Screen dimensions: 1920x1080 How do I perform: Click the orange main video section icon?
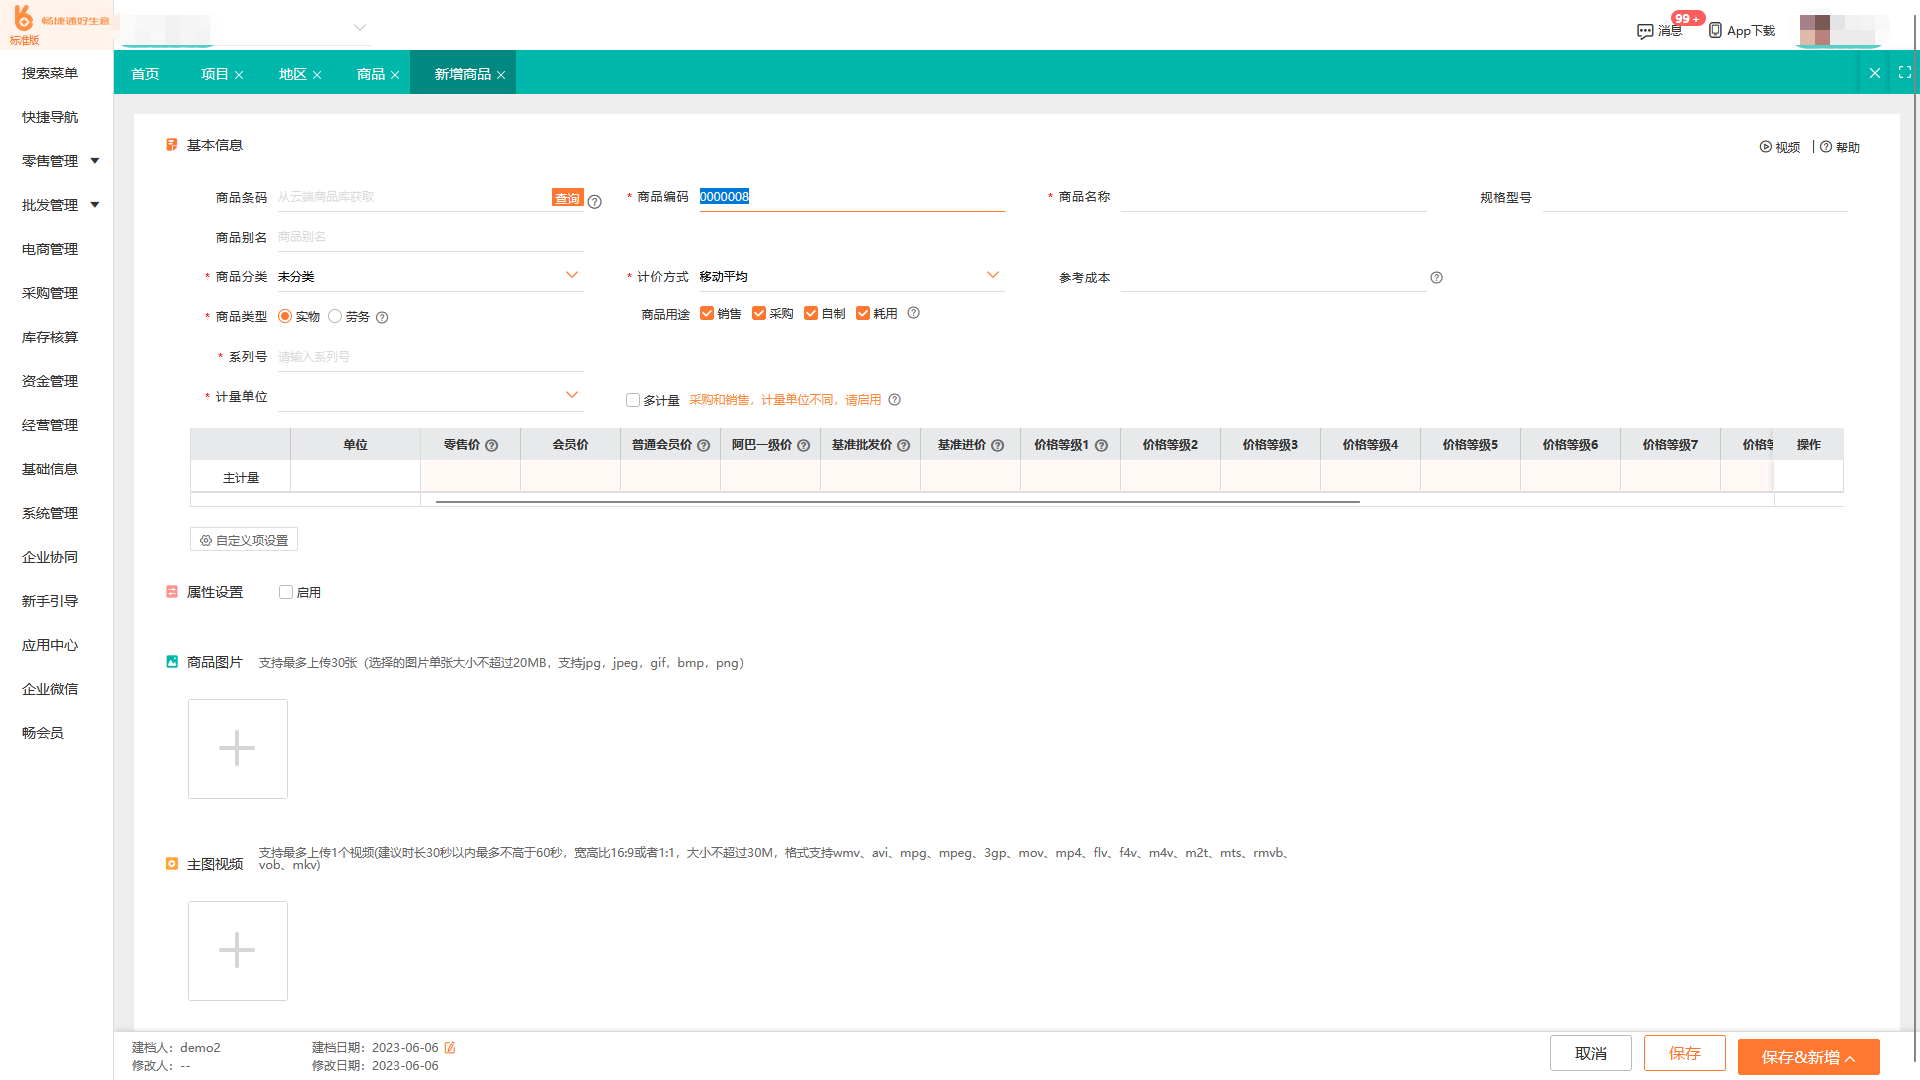click(170, 862)
